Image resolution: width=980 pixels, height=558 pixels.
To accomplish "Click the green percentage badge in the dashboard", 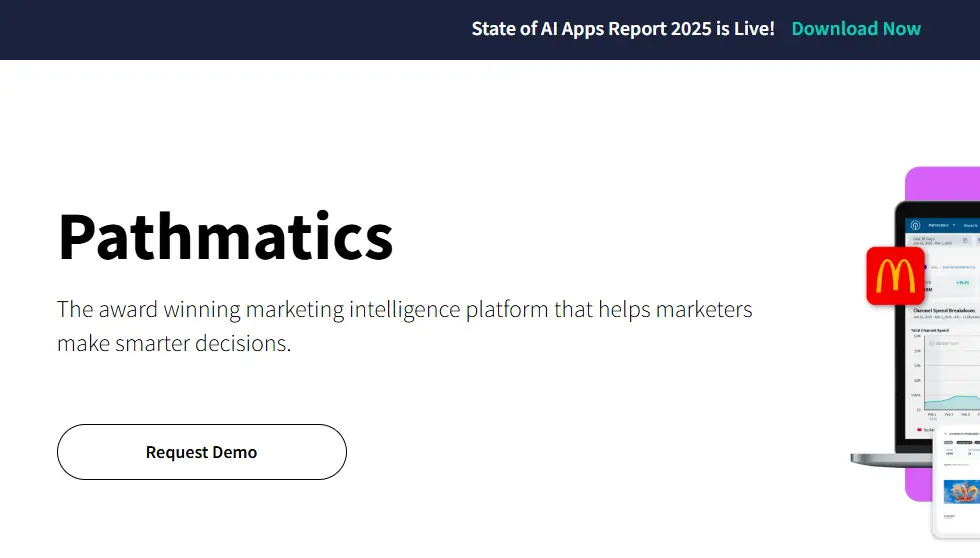I will [x=963, y=283].
